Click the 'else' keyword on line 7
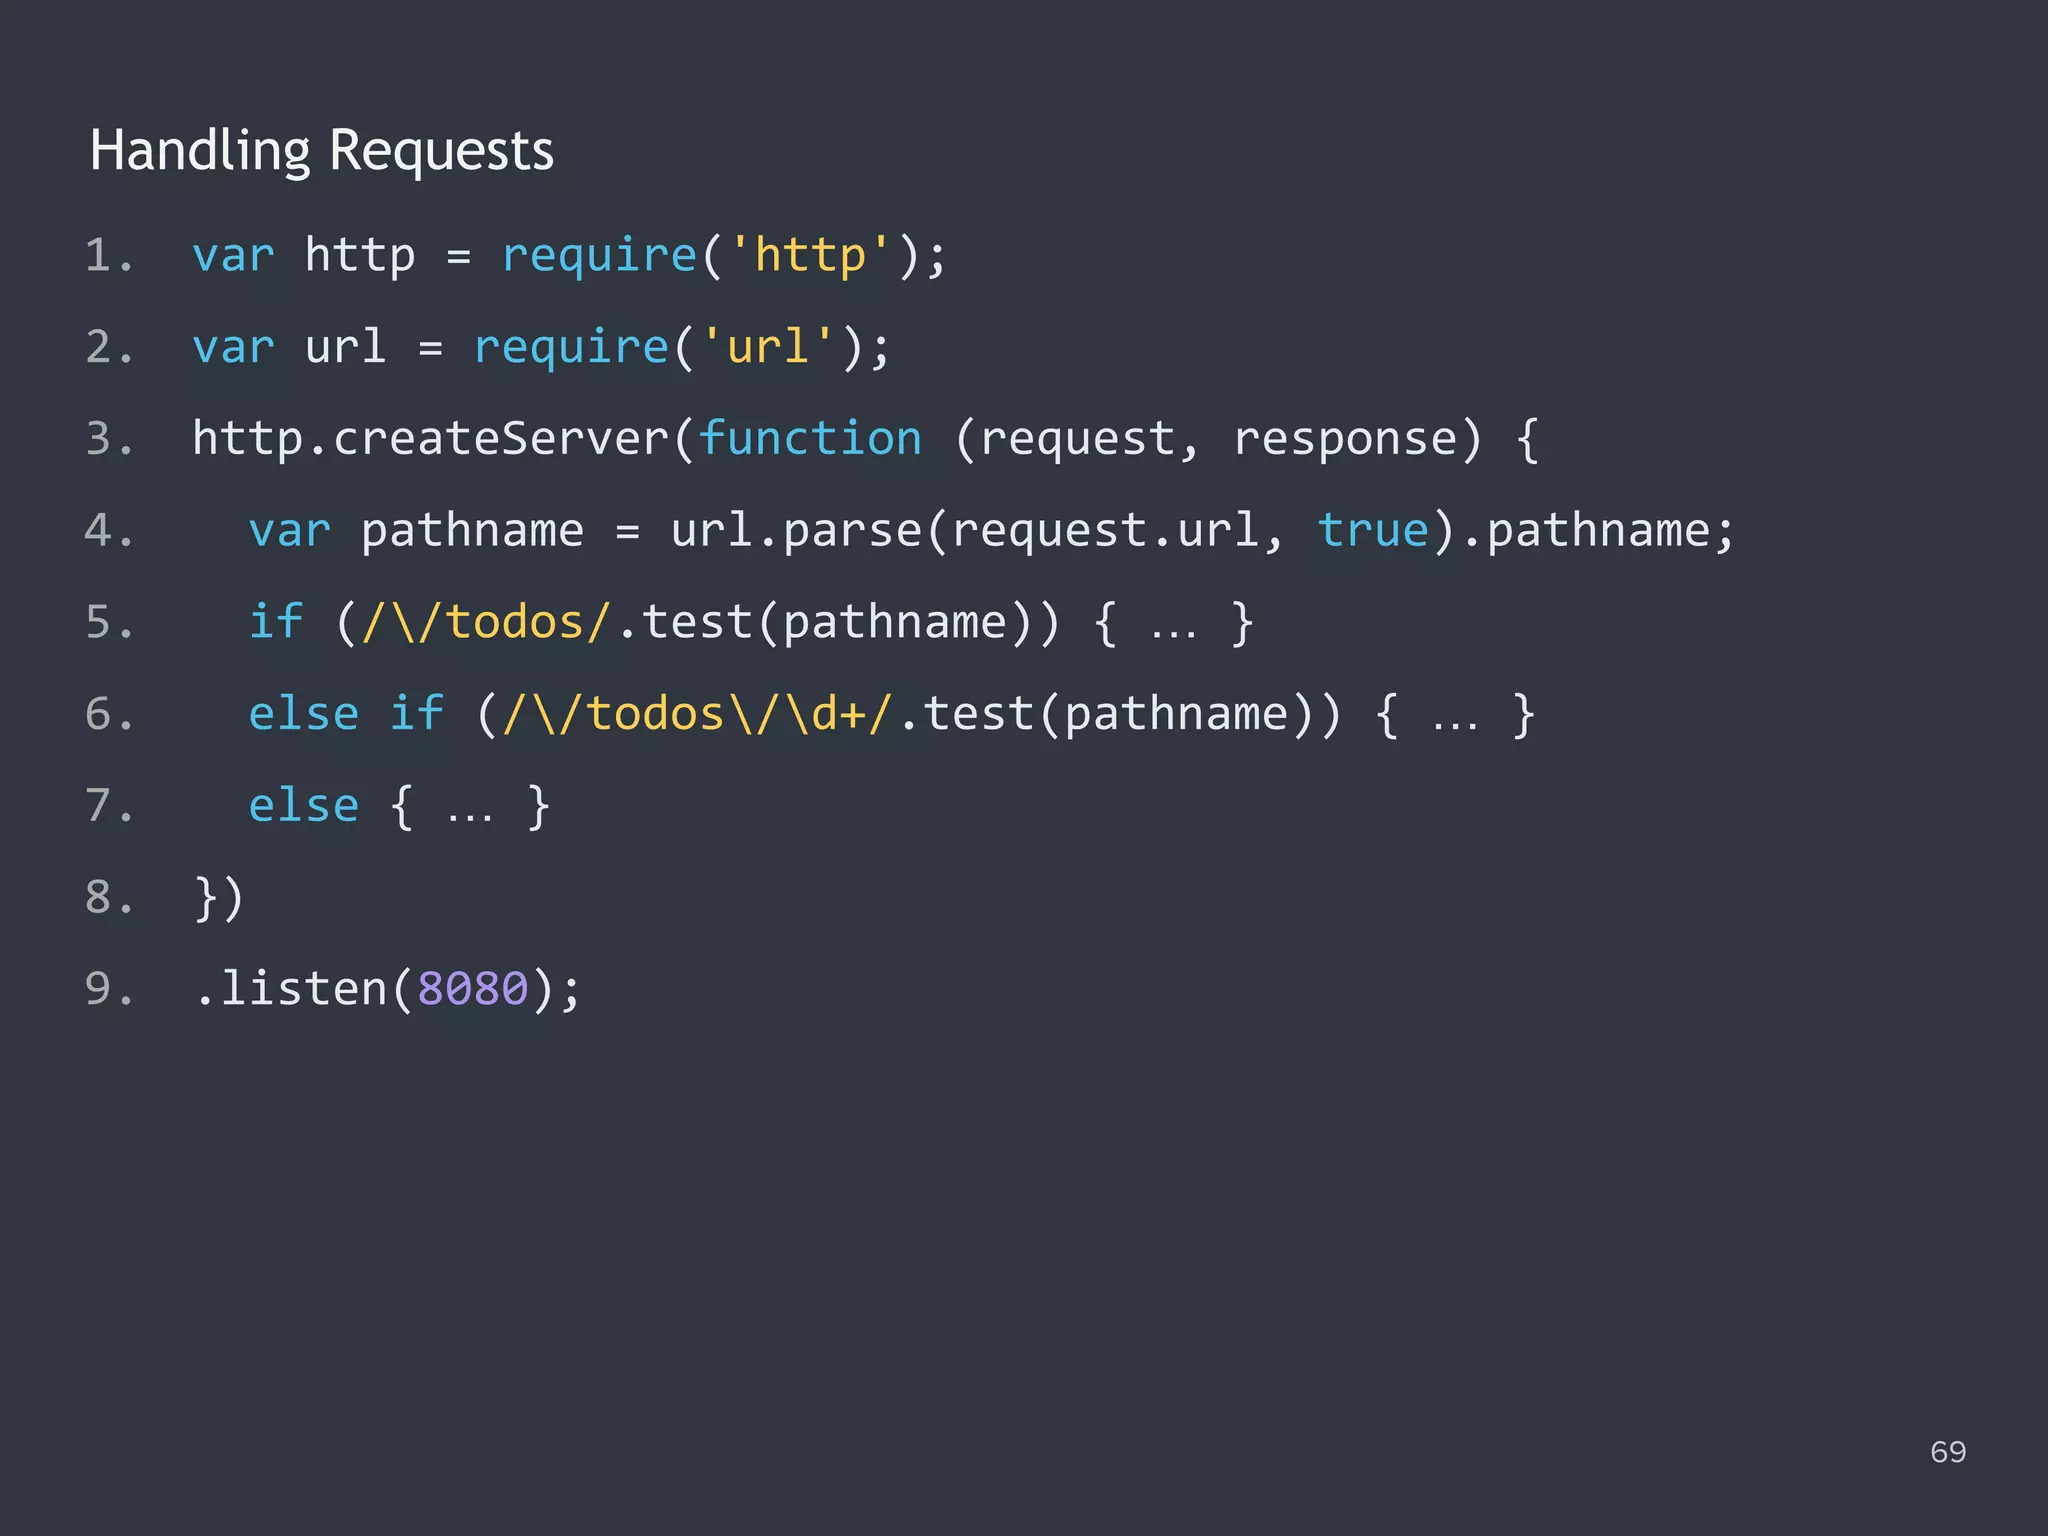The height and width of the screenshot is (1536, 2048). [x=303, y=806]
